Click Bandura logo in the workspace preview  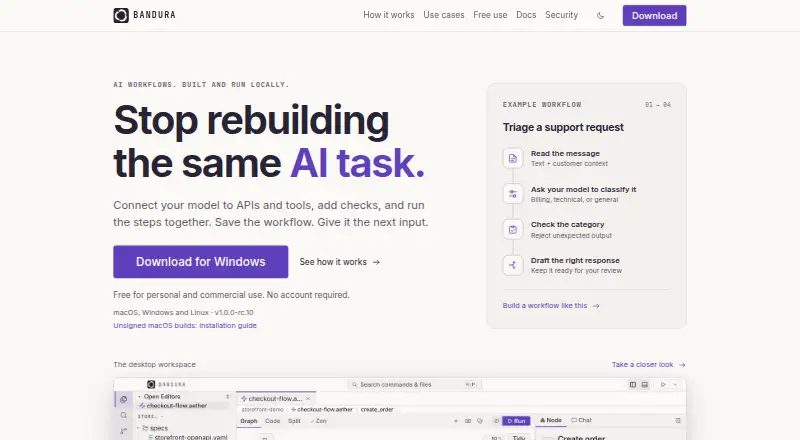(166, 384)
